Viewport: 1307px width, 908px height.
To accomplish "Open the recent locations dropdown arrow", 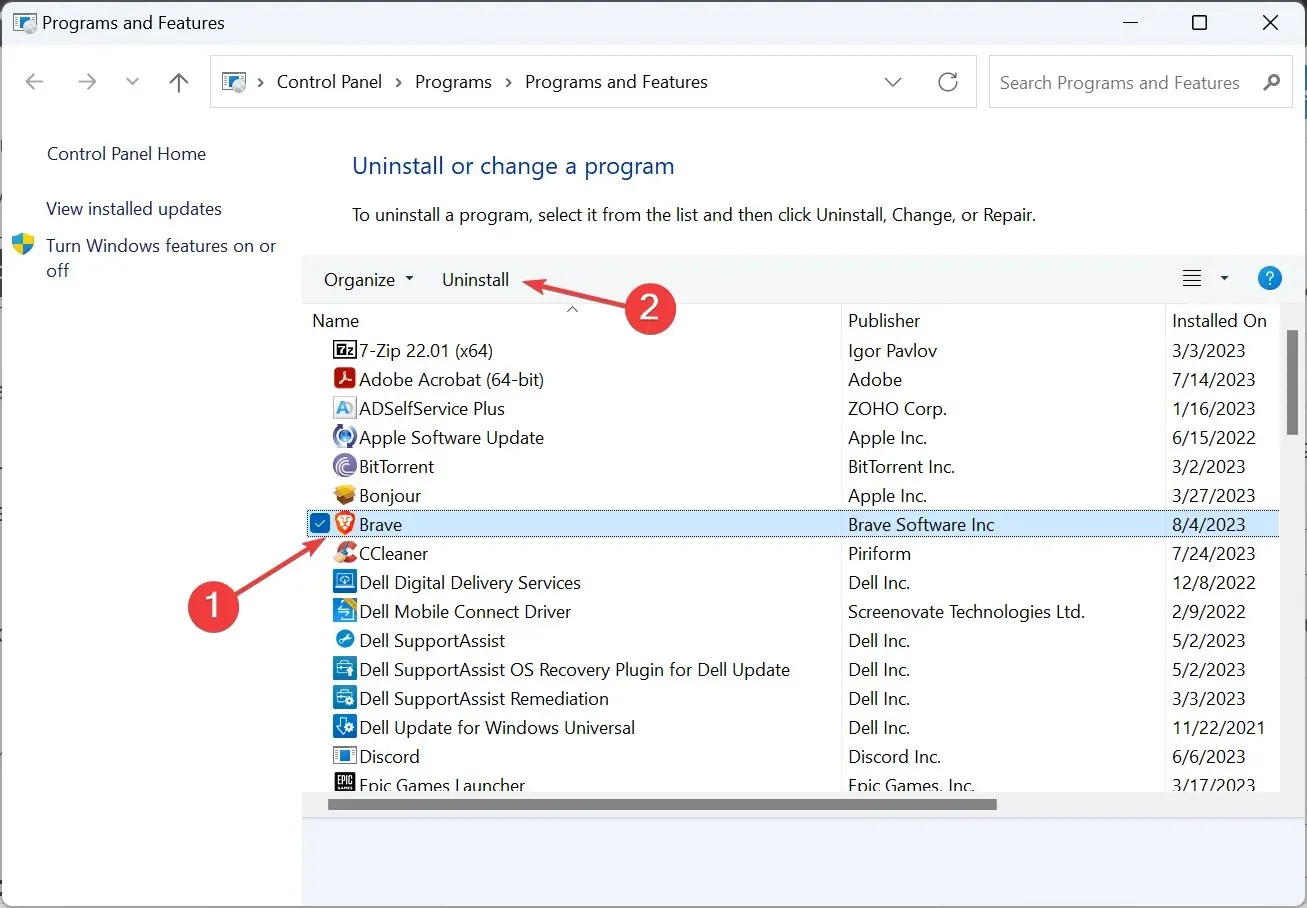I will [132, 82].
